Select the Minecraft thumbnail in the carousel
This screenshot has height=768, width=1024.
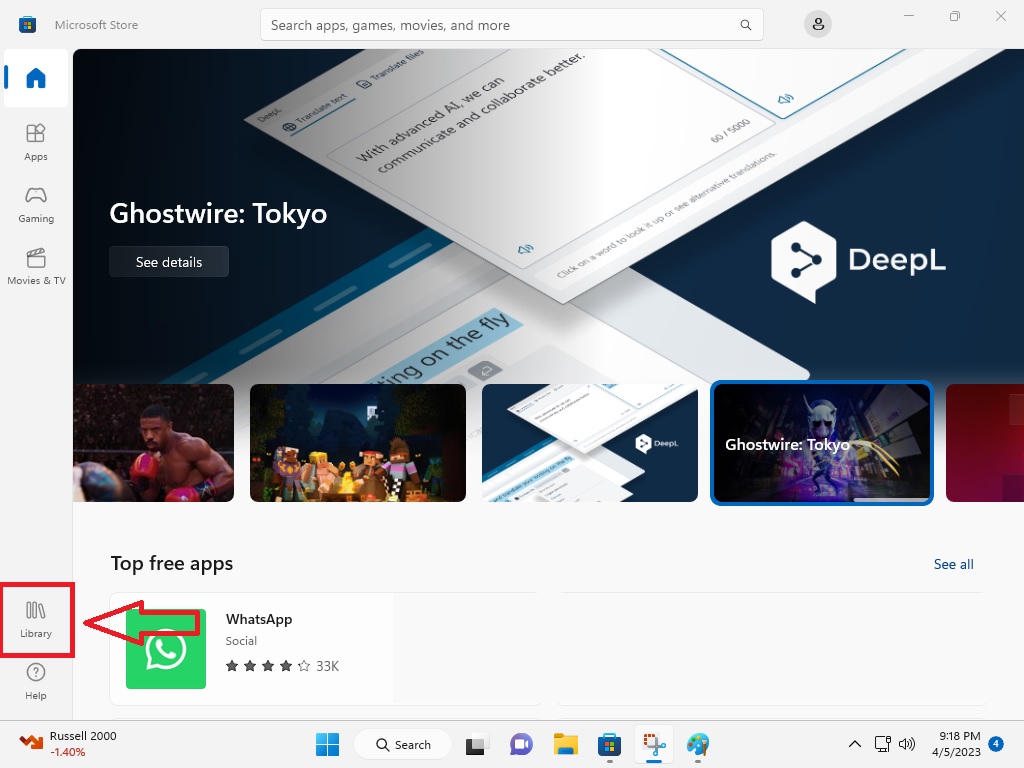click(358, 443)
